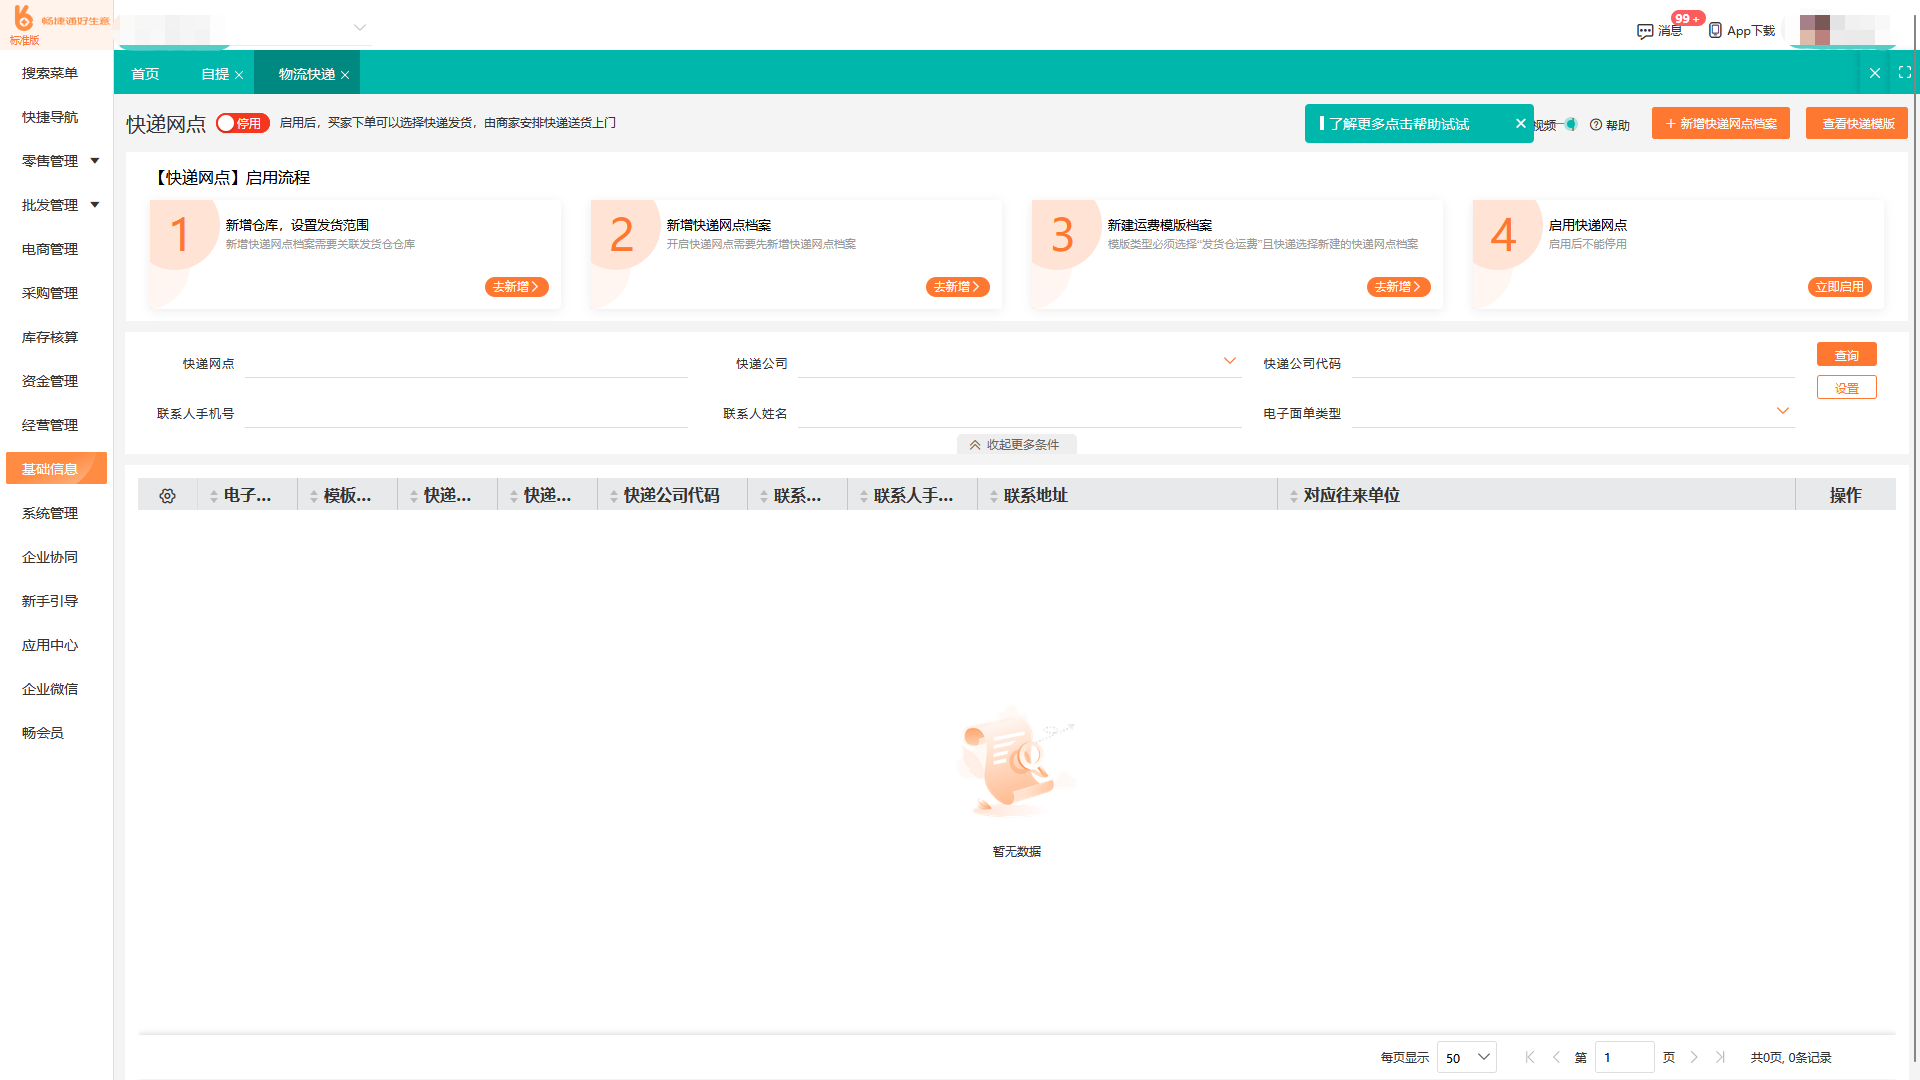
Task: Click 去新增 under step 3 运费模版档案
Action: pos(1396,286)
